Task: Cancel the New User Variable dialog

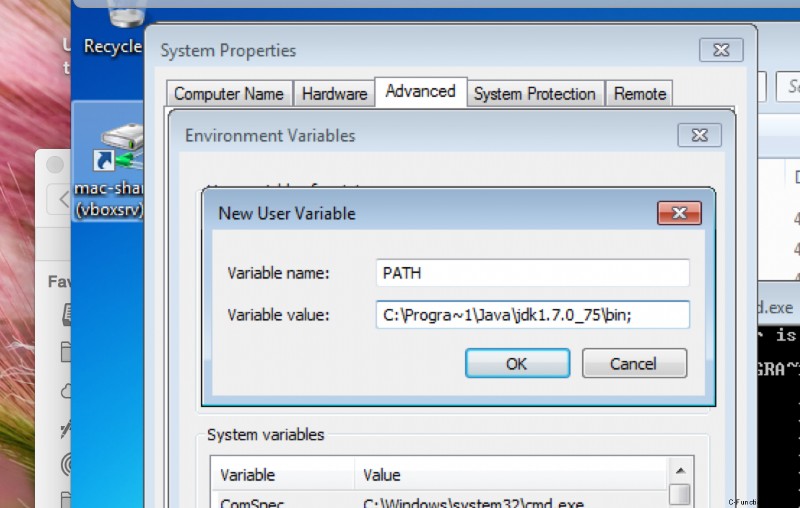Action: pos(634,363)
